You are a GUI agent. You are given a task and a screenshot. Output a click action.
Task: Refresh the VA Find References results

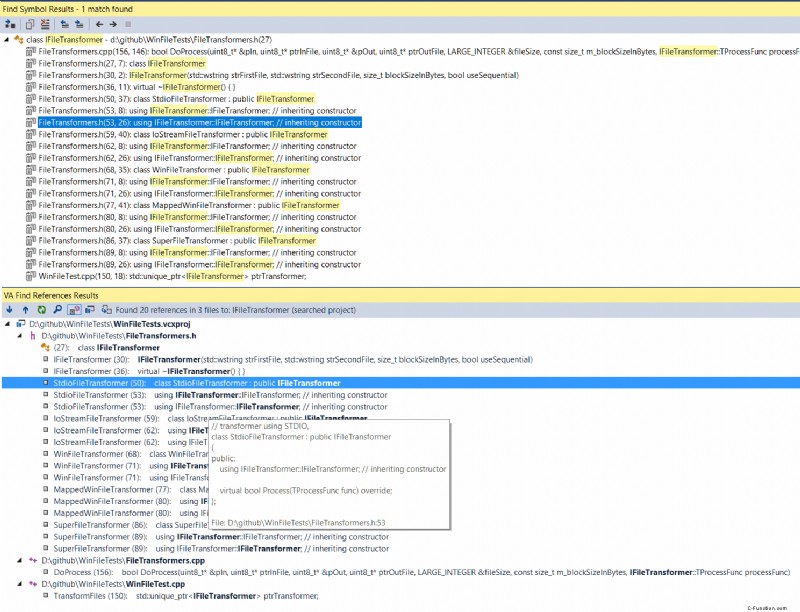coord(42,310)
